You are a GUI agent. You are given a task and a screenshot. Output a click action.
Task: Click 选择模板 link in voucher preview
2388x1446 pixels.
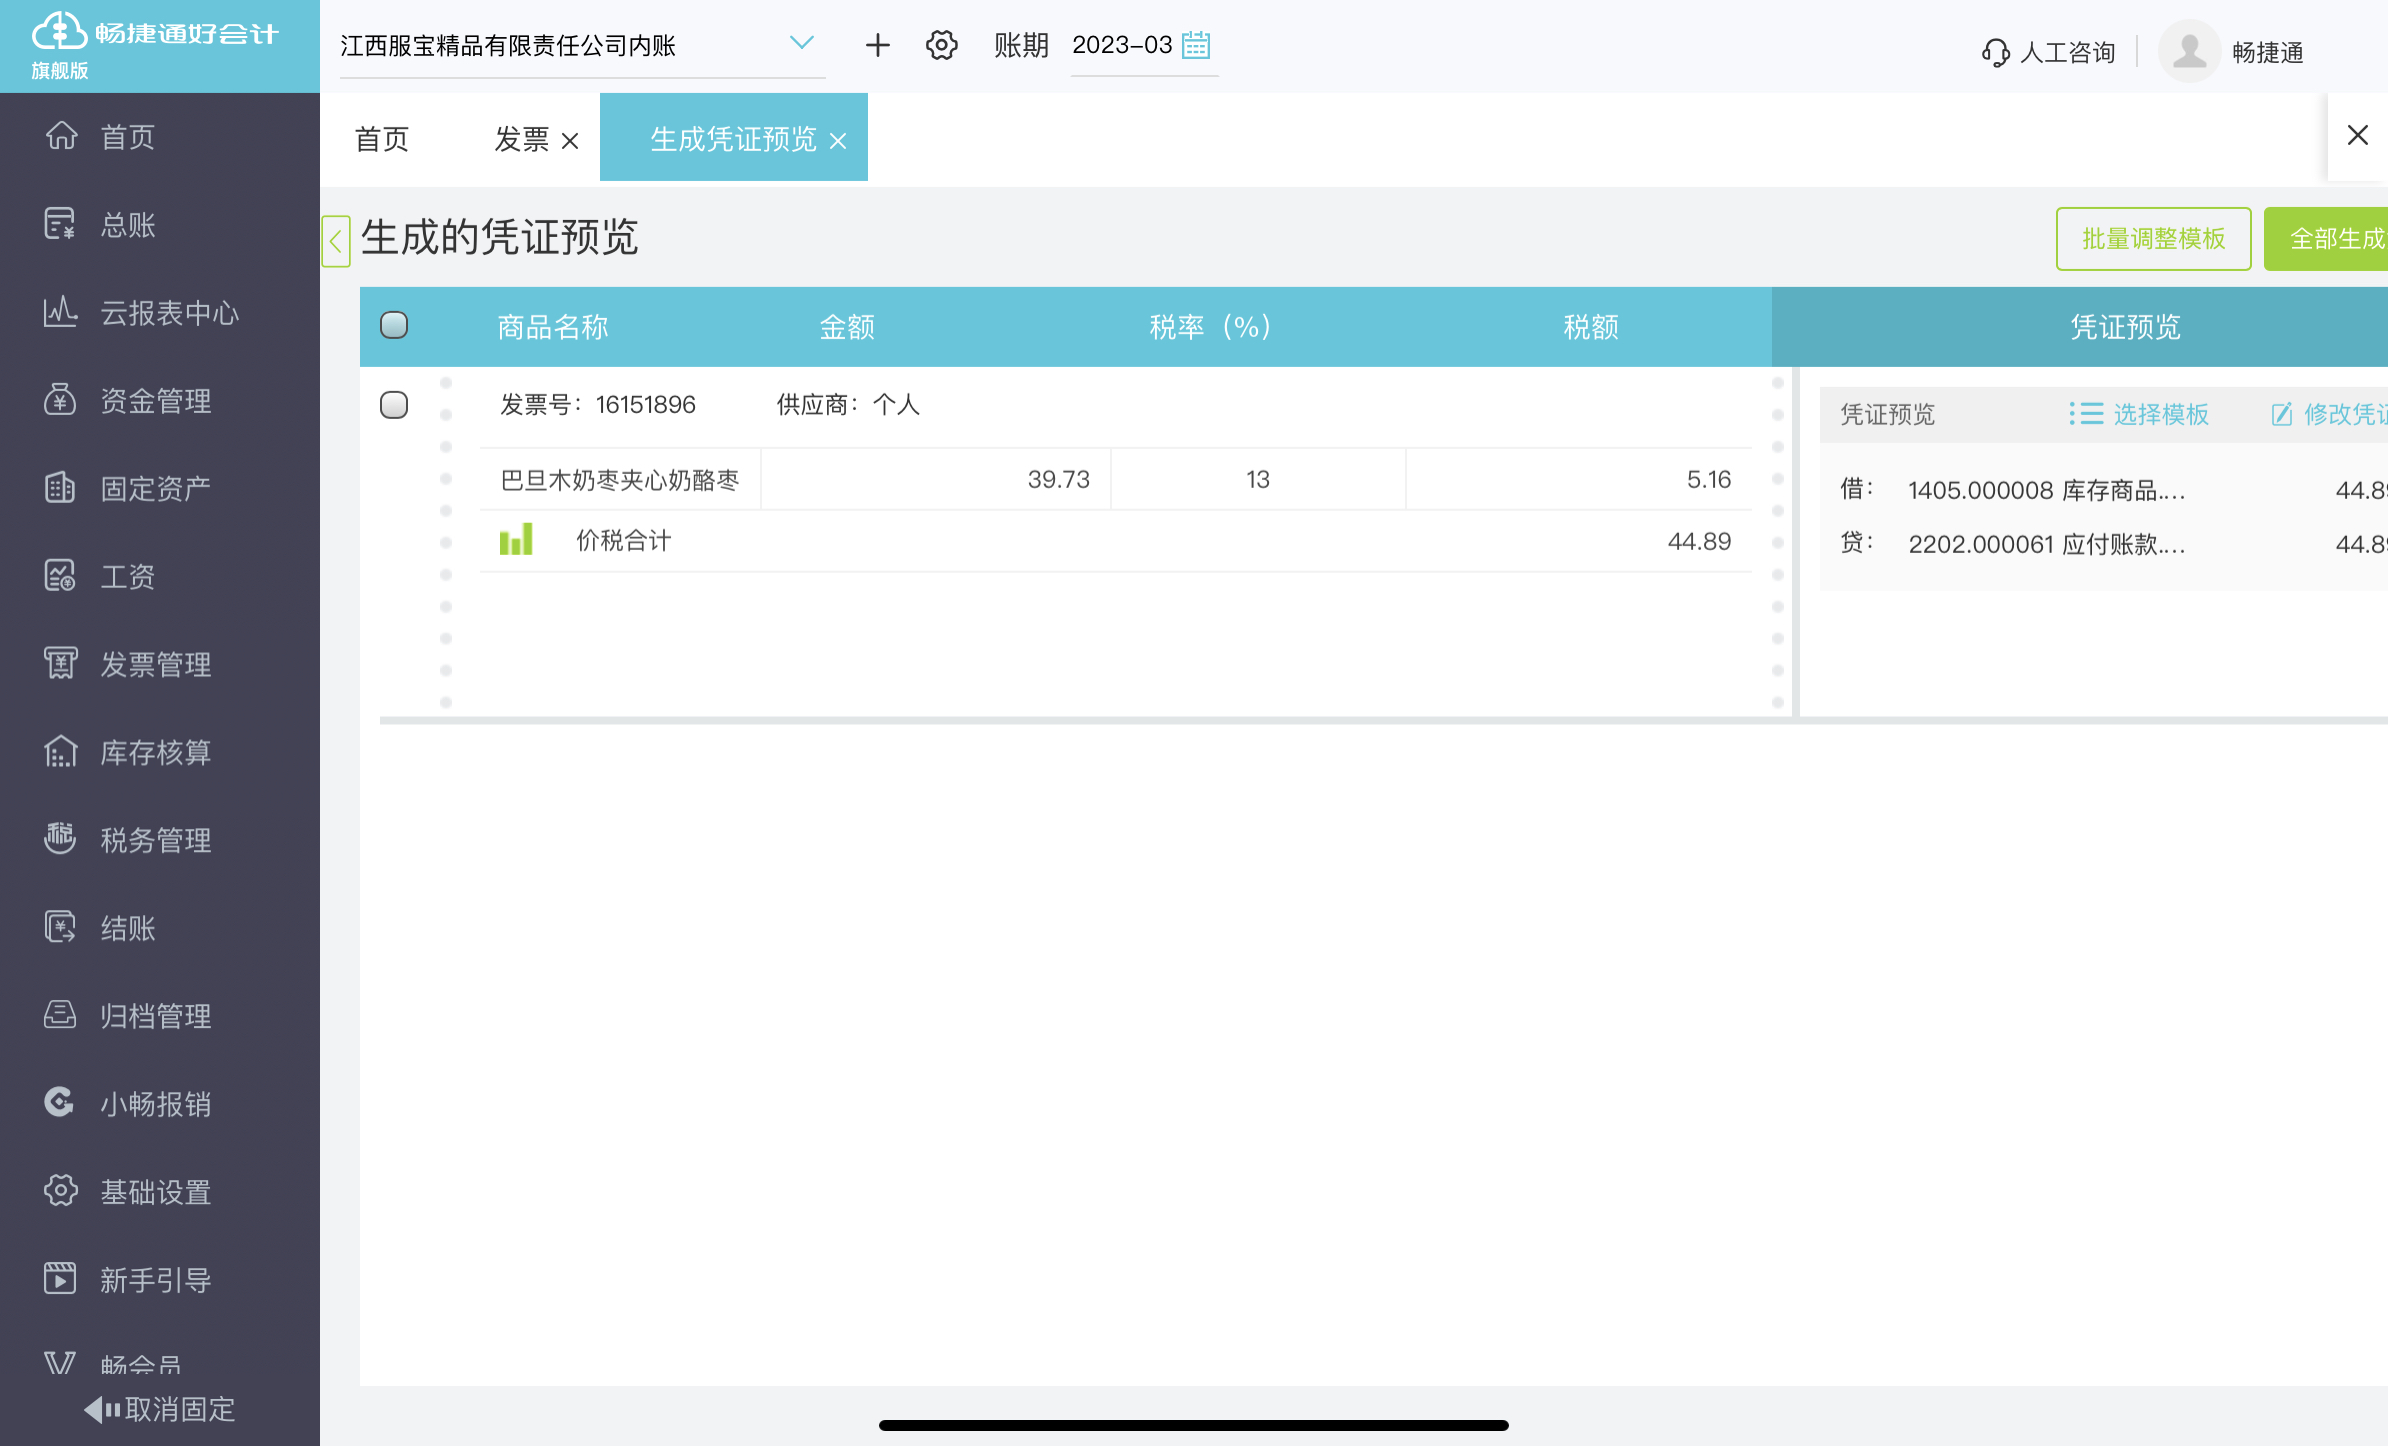pos(2139,414)
